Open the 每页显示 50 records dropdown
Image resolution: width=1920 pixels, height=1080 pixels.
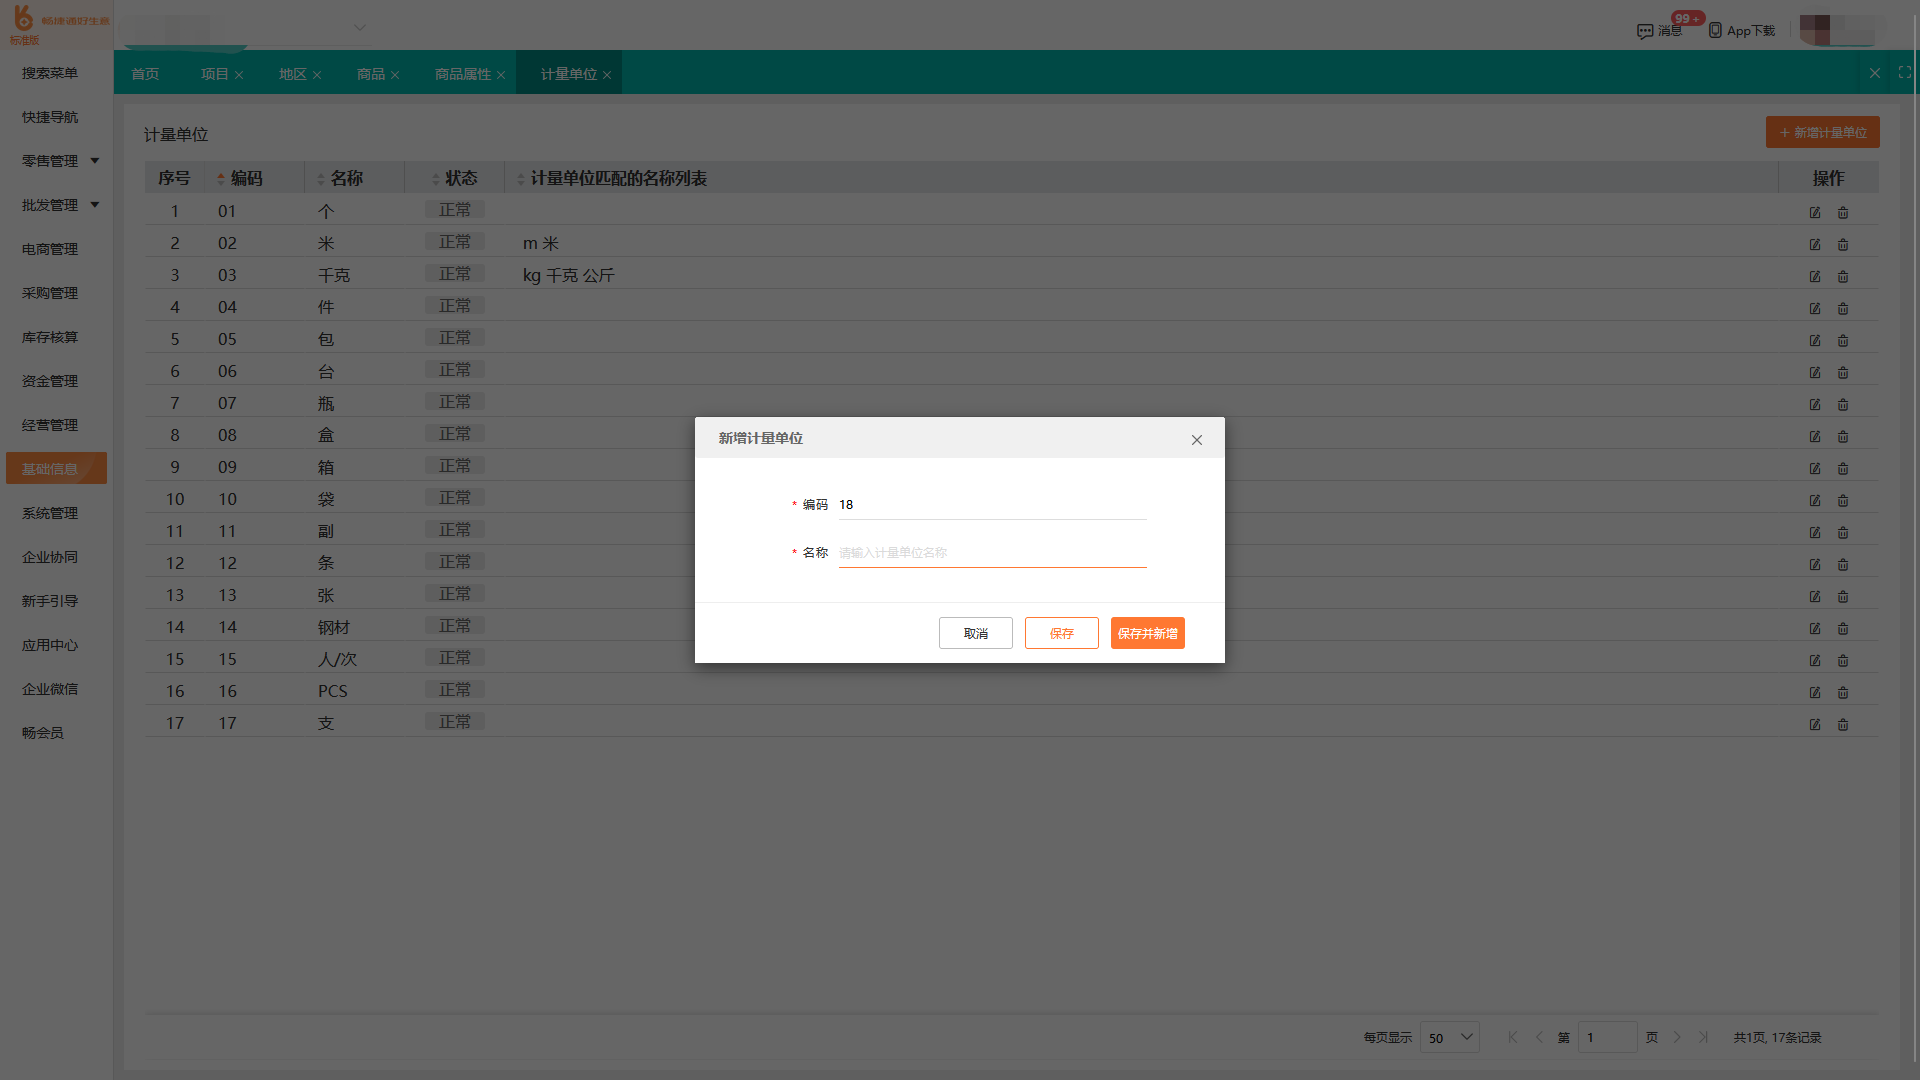[x=1451, y=1038]
